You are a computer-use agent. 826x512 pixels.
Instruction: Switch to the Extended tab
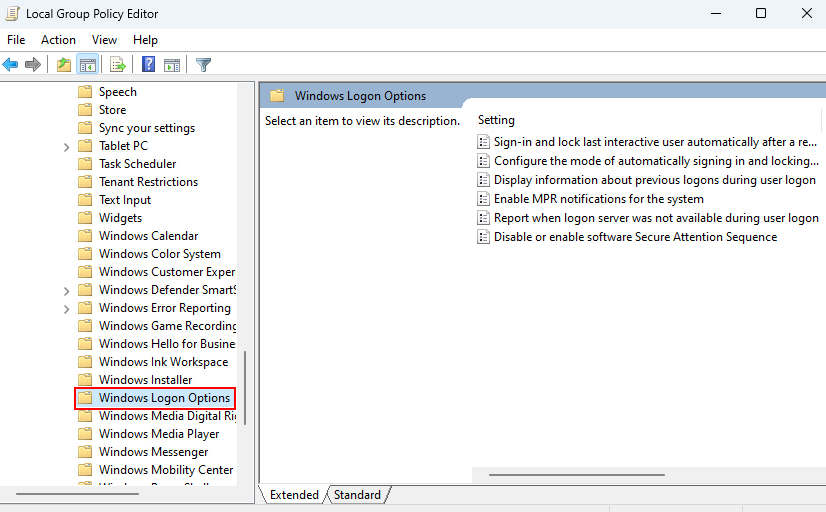(294, 495)
